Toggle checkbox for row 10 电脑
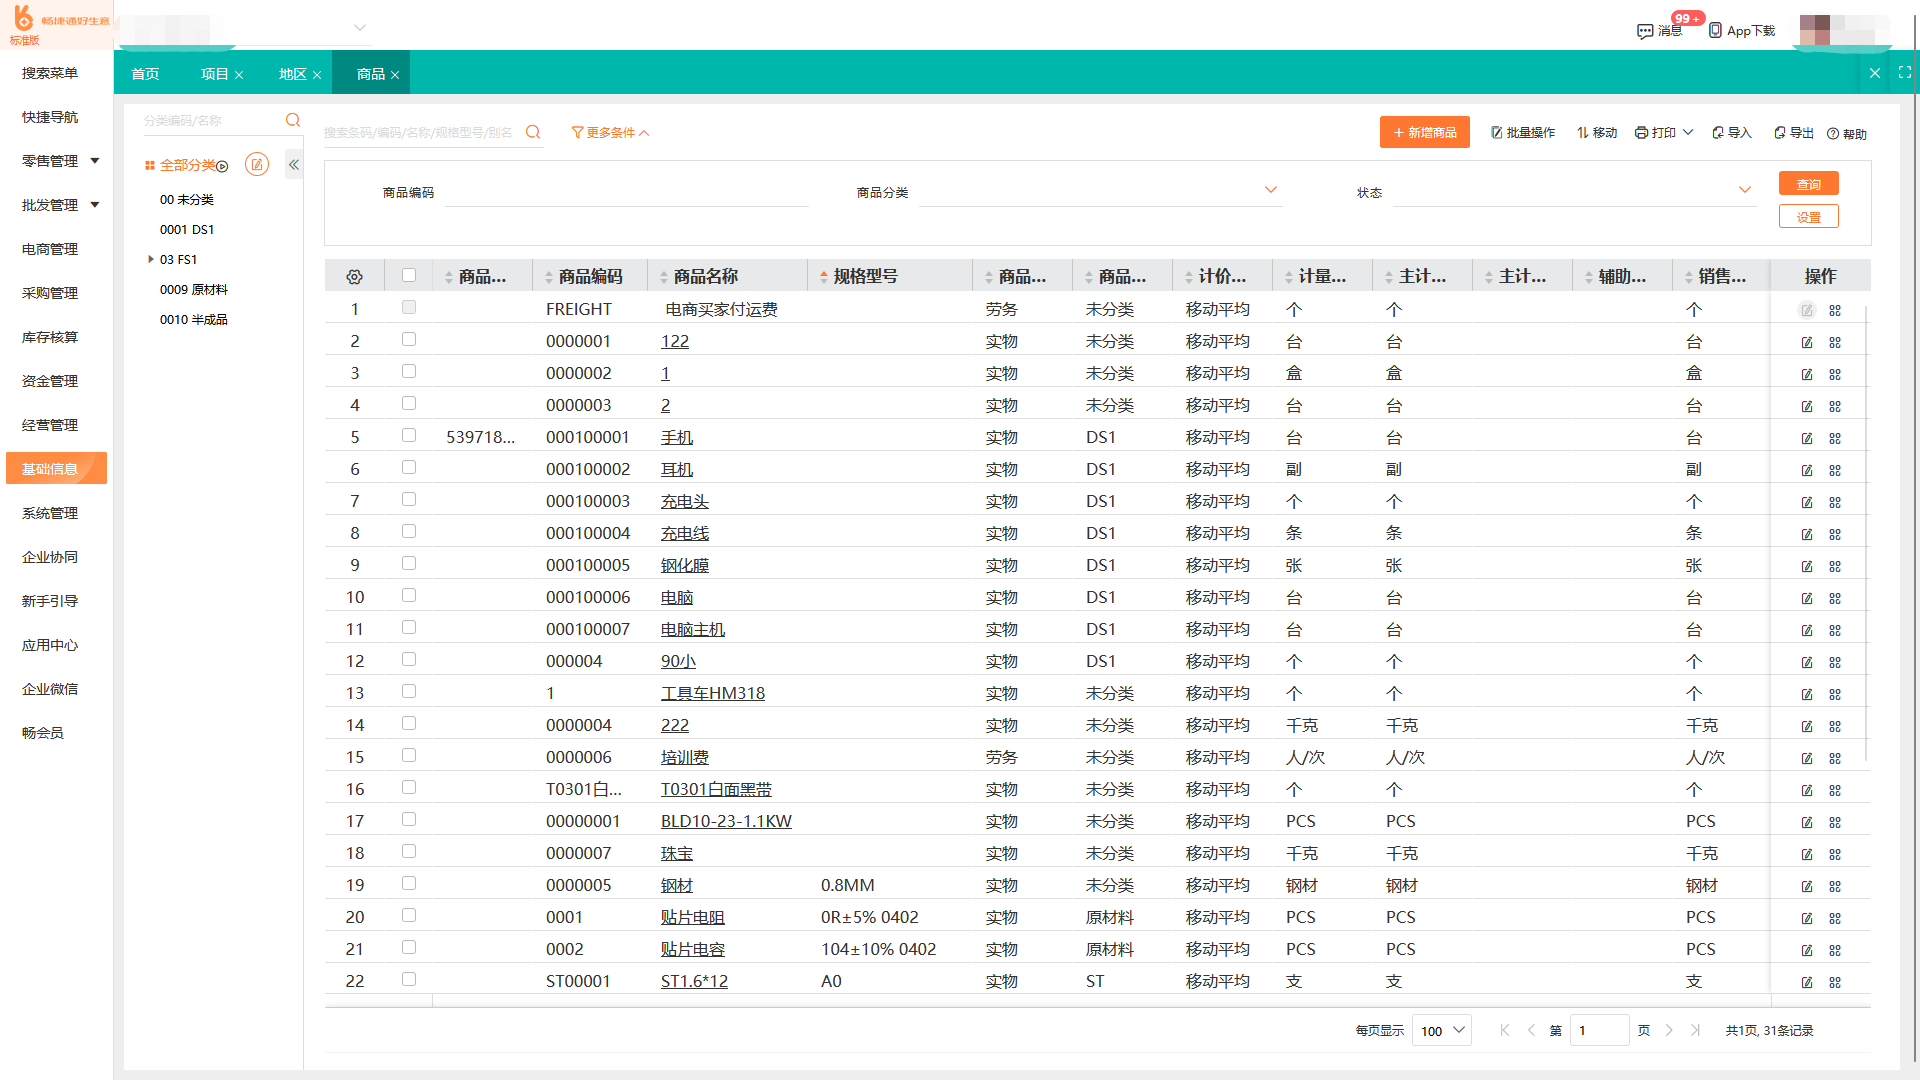Screen dimensions: 1920x1080 tap(410, 596)
